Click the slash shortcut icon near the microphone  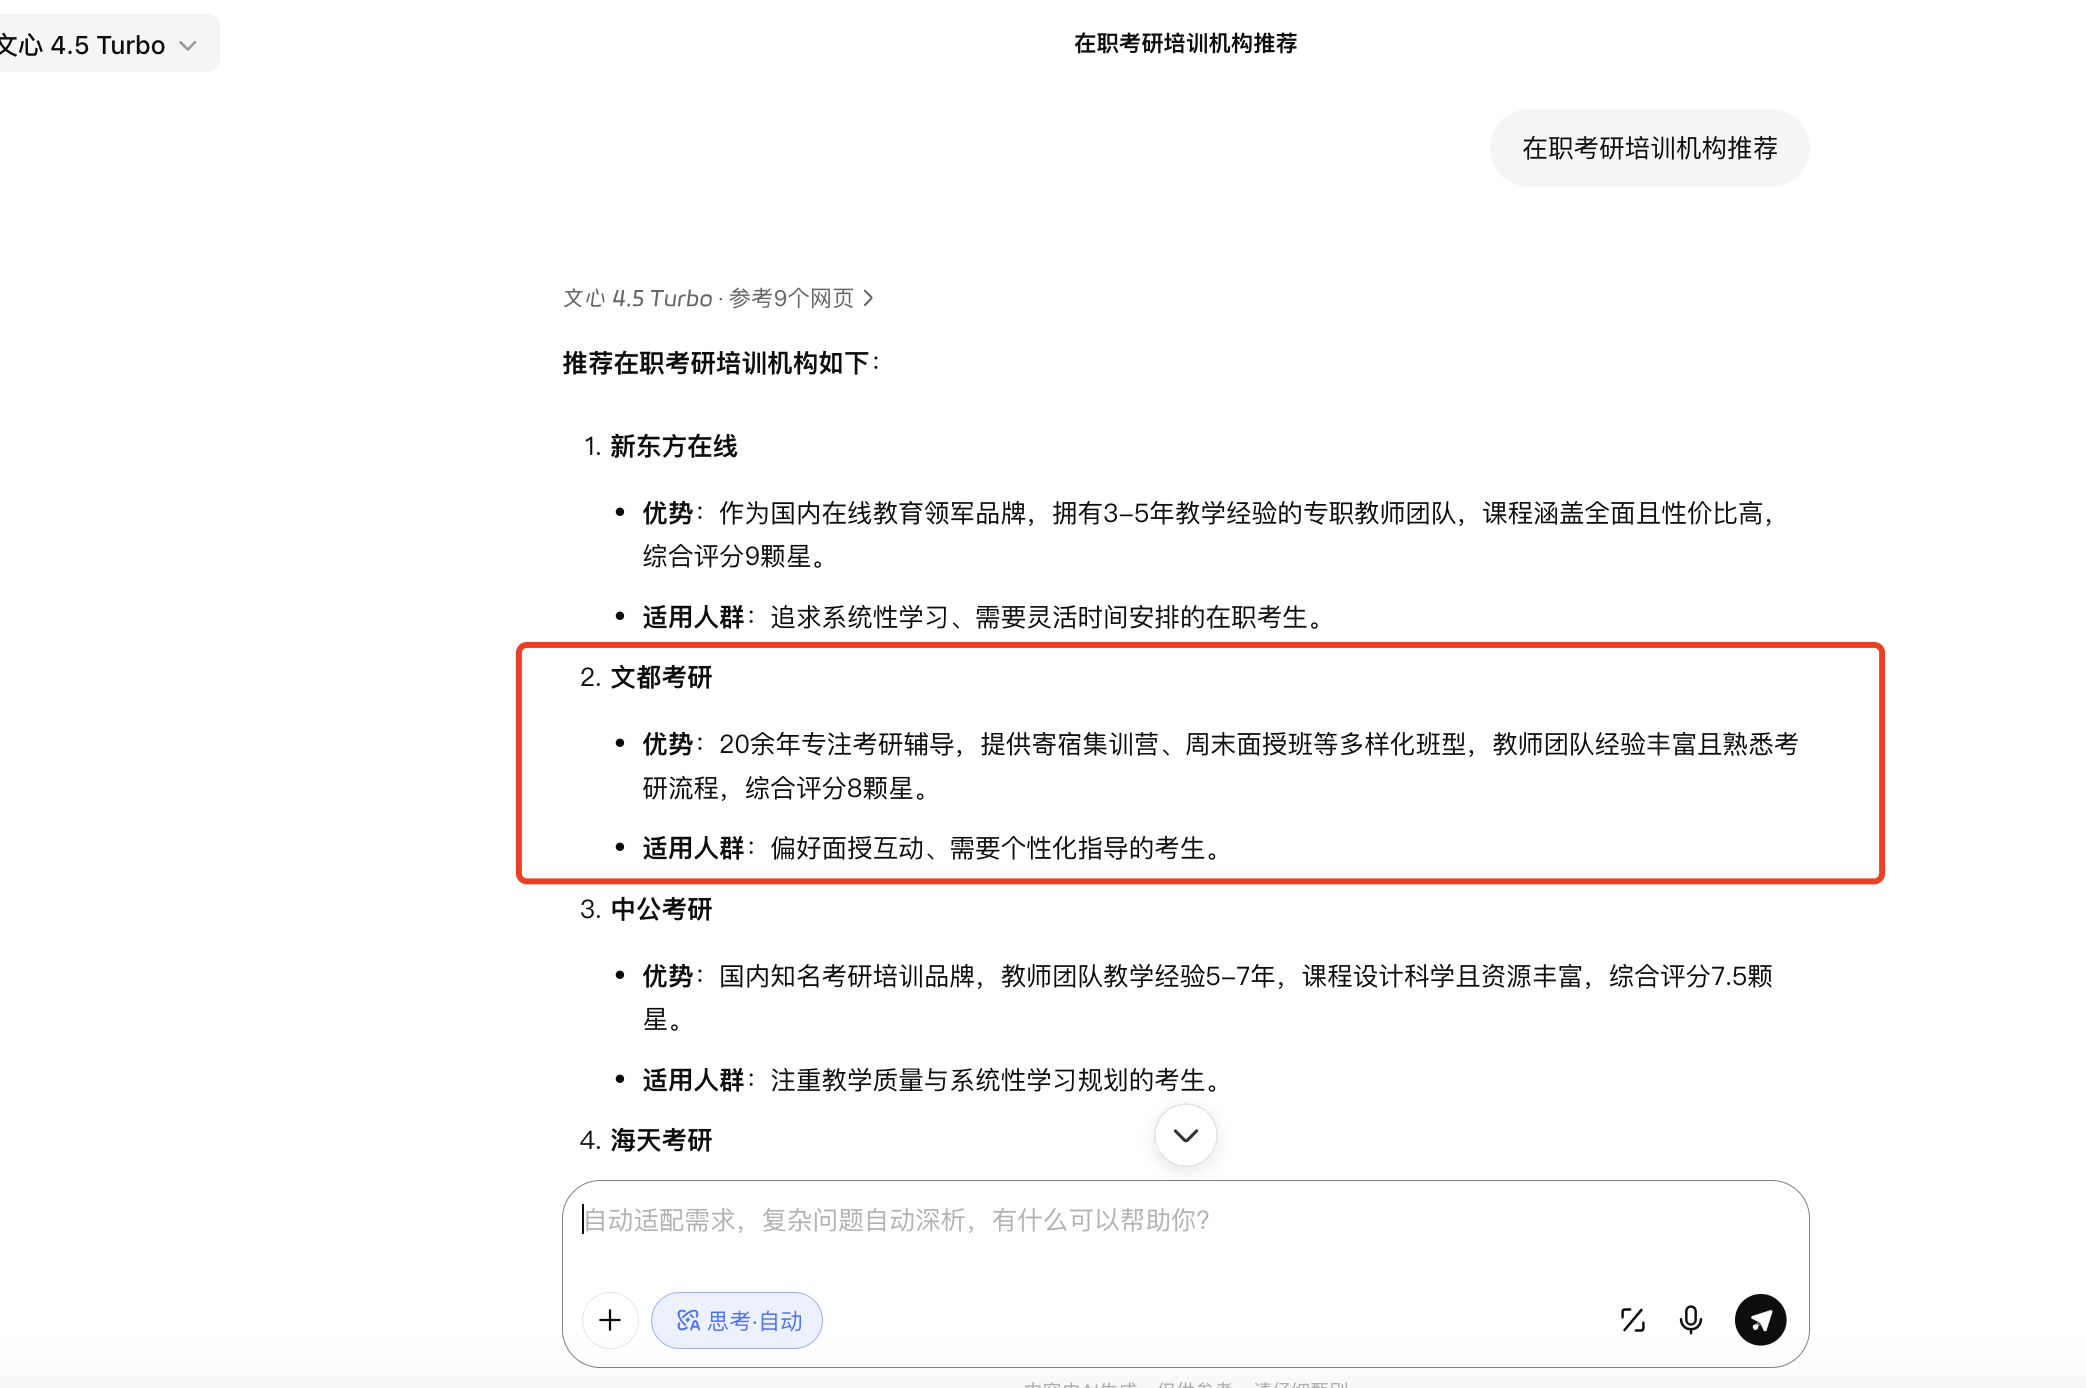(1633, 1320)
